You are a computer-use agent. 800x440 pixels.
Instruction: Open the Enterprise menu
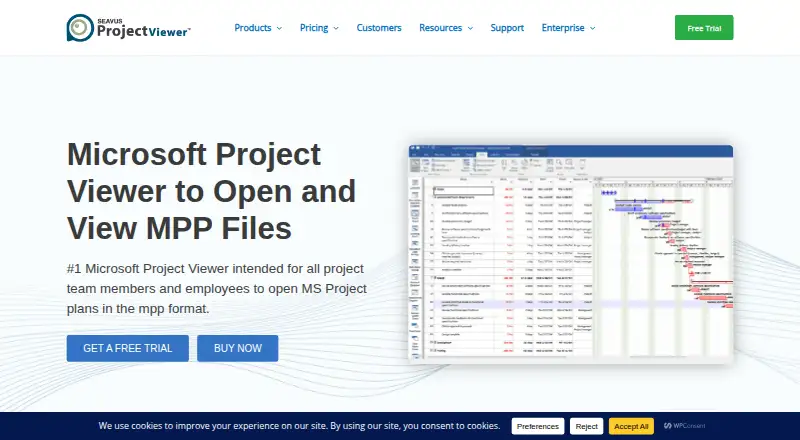point(563,28)
